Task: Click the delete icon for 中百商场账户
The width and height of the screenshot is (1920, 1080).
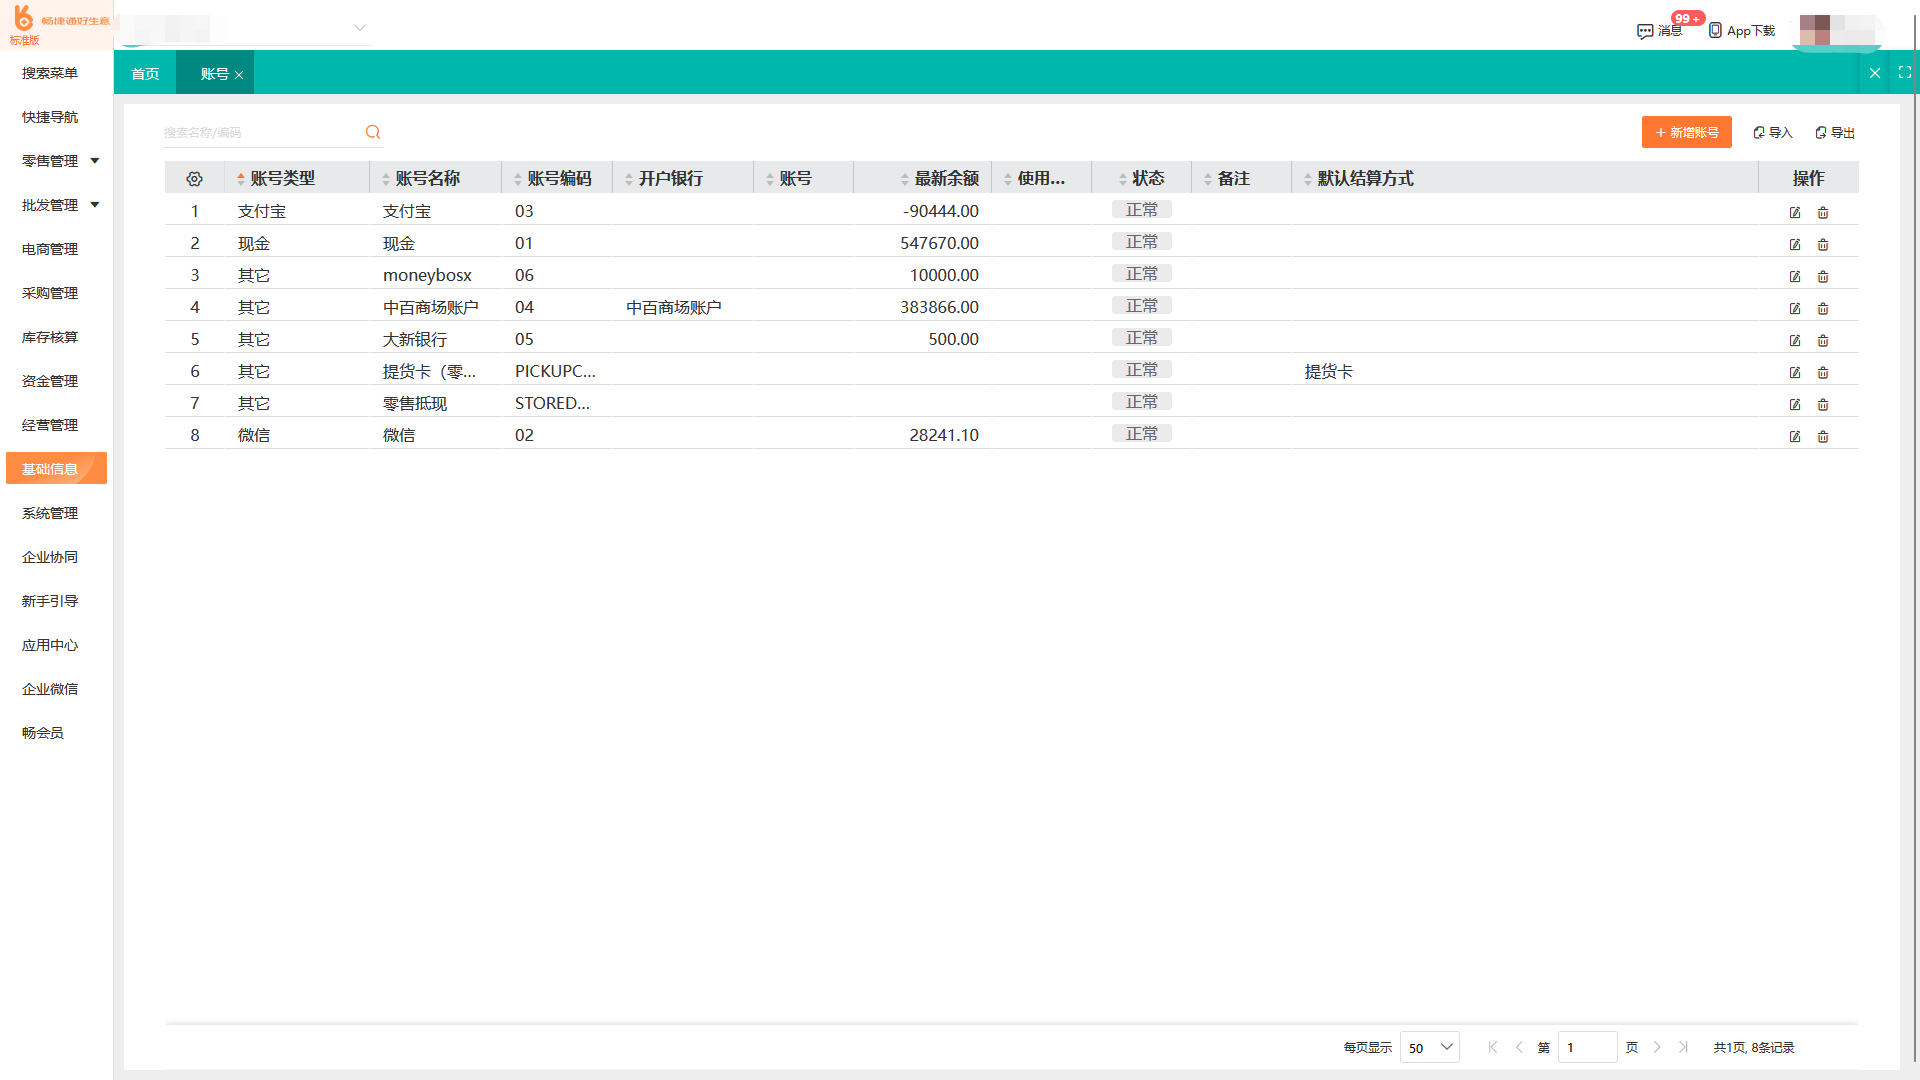Action: pyautogui.click(x=1824, y=307)
